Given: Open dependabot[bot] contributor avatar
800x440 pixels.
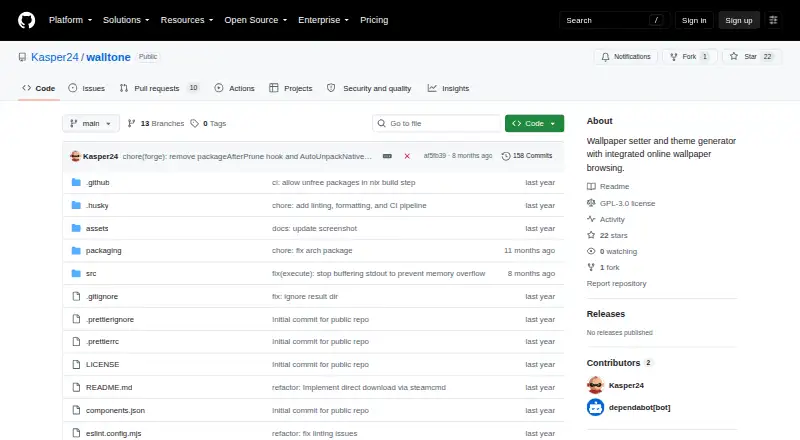Looking at the screenshot, I should coord(595,407).
